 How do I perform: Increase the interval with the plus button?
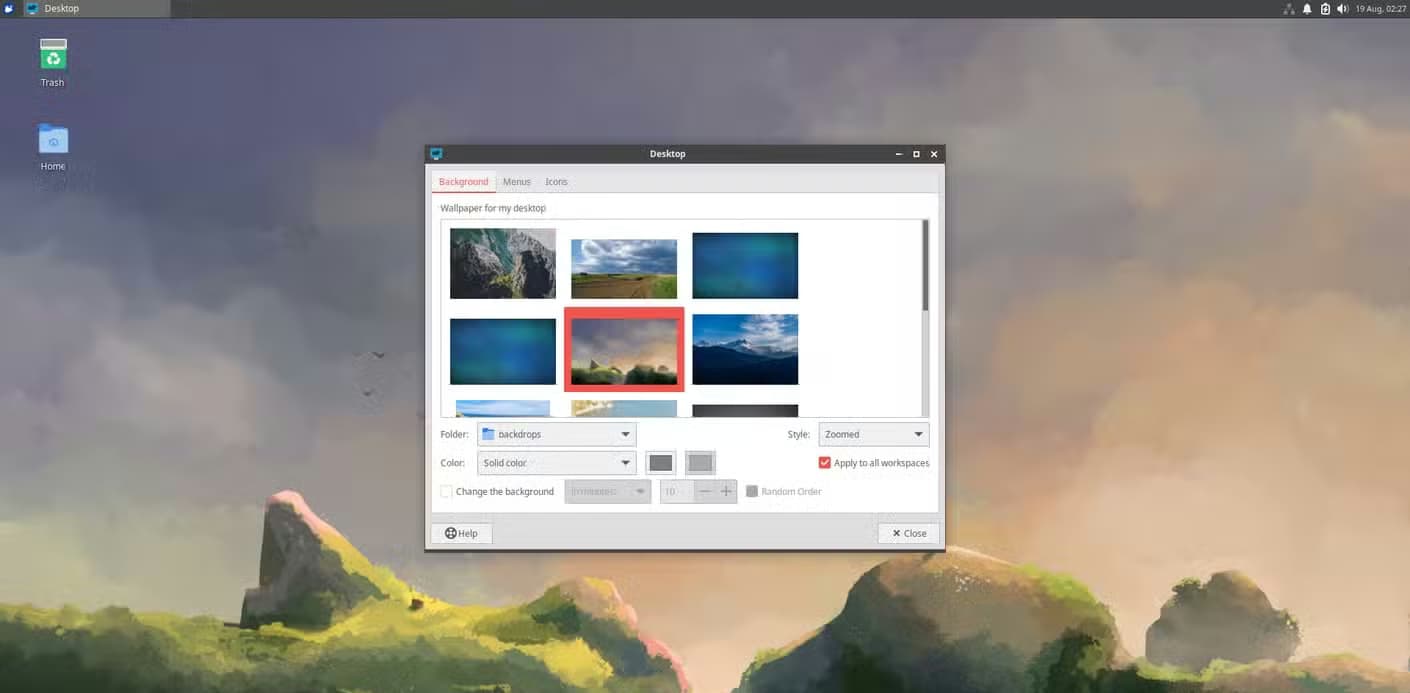727,492
